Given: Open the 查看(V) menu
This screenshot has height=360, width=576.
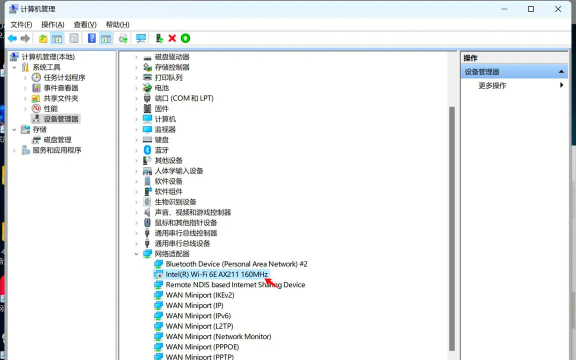Looking at the screenshot, I should 85,25.
